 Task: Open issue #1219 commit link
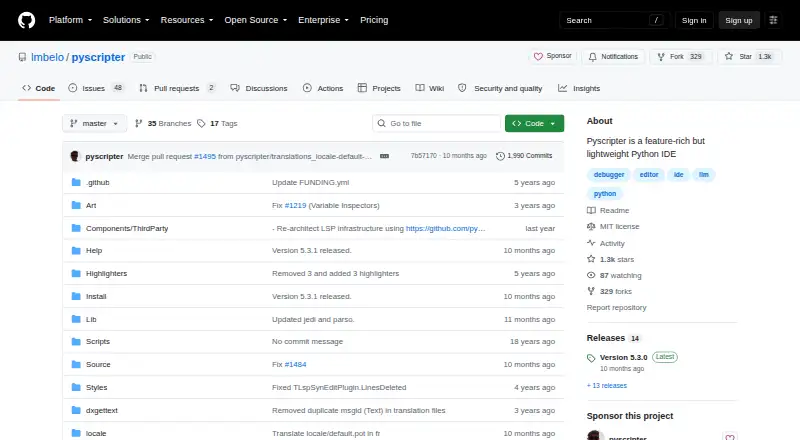point(295,205)
